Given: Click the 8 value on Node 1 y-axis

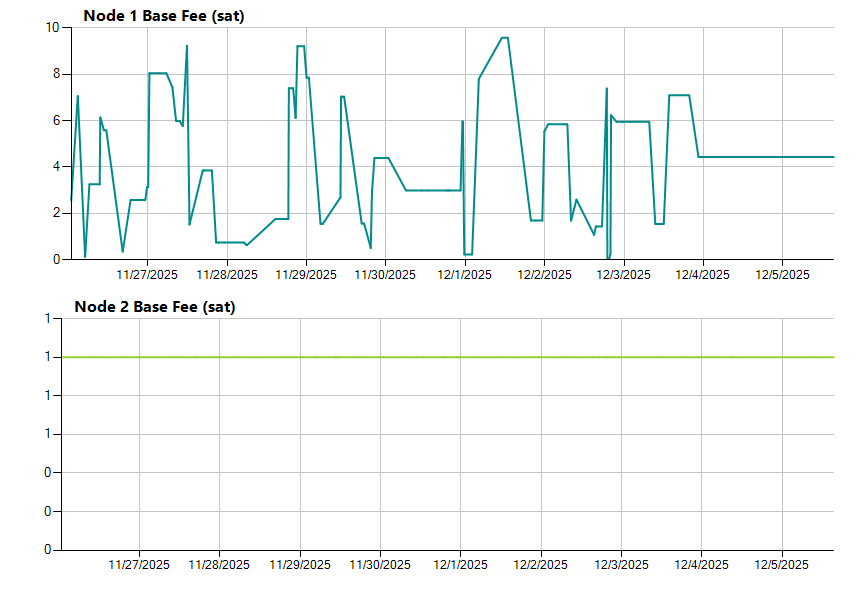Looking at the screenshot, I should point(57,74).
